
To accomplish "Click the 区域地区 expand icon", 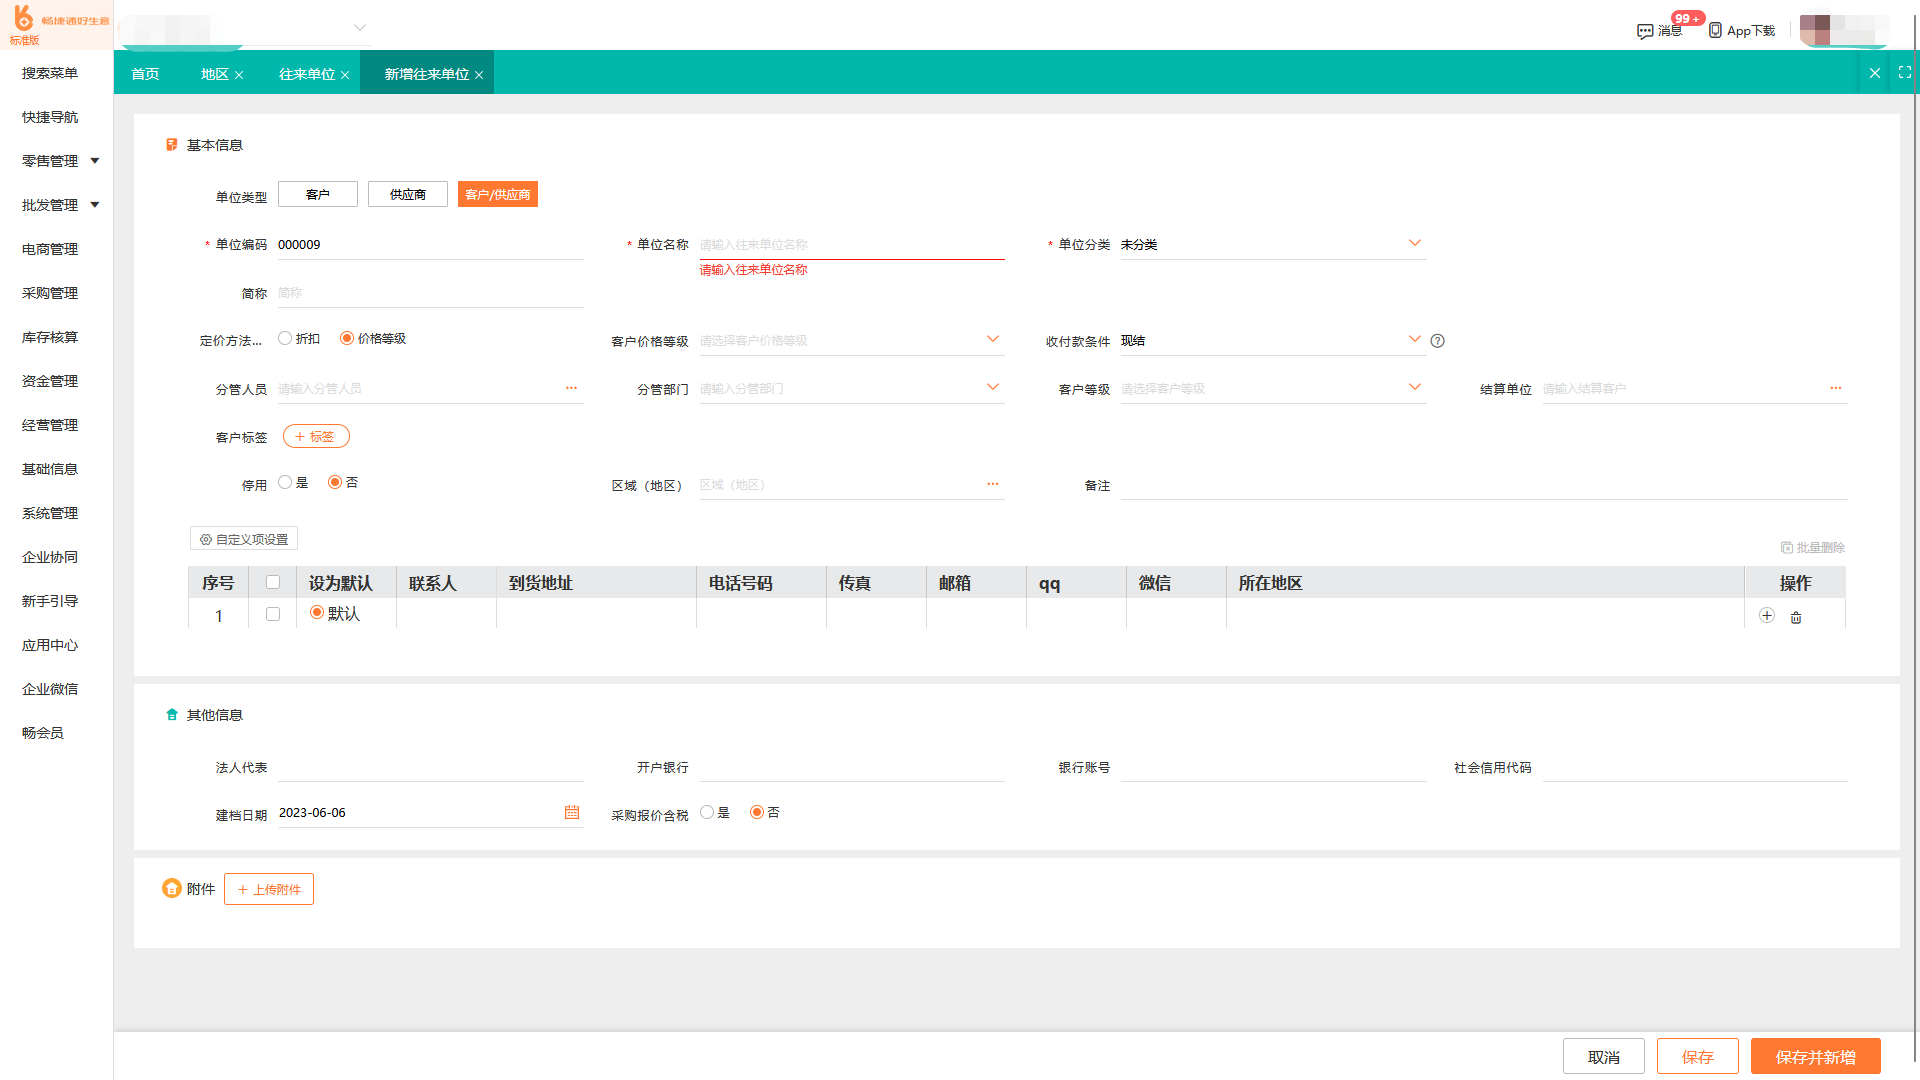I will [x=994, y=485].
